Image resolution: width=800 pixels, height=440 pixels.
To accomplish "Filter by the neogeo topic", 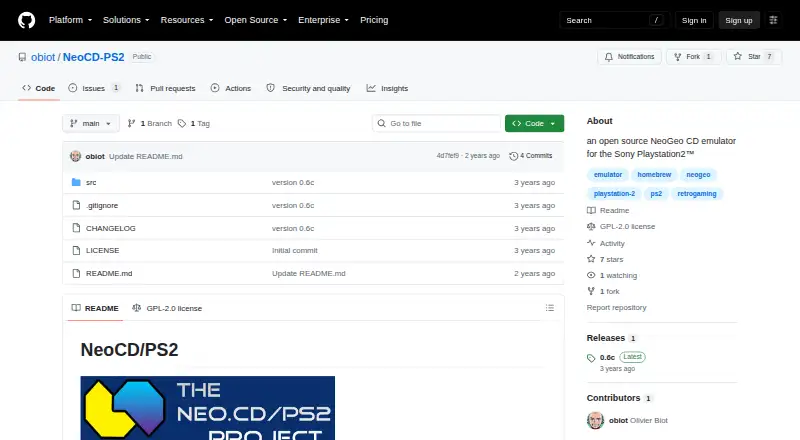I will (x=698, y=175).
